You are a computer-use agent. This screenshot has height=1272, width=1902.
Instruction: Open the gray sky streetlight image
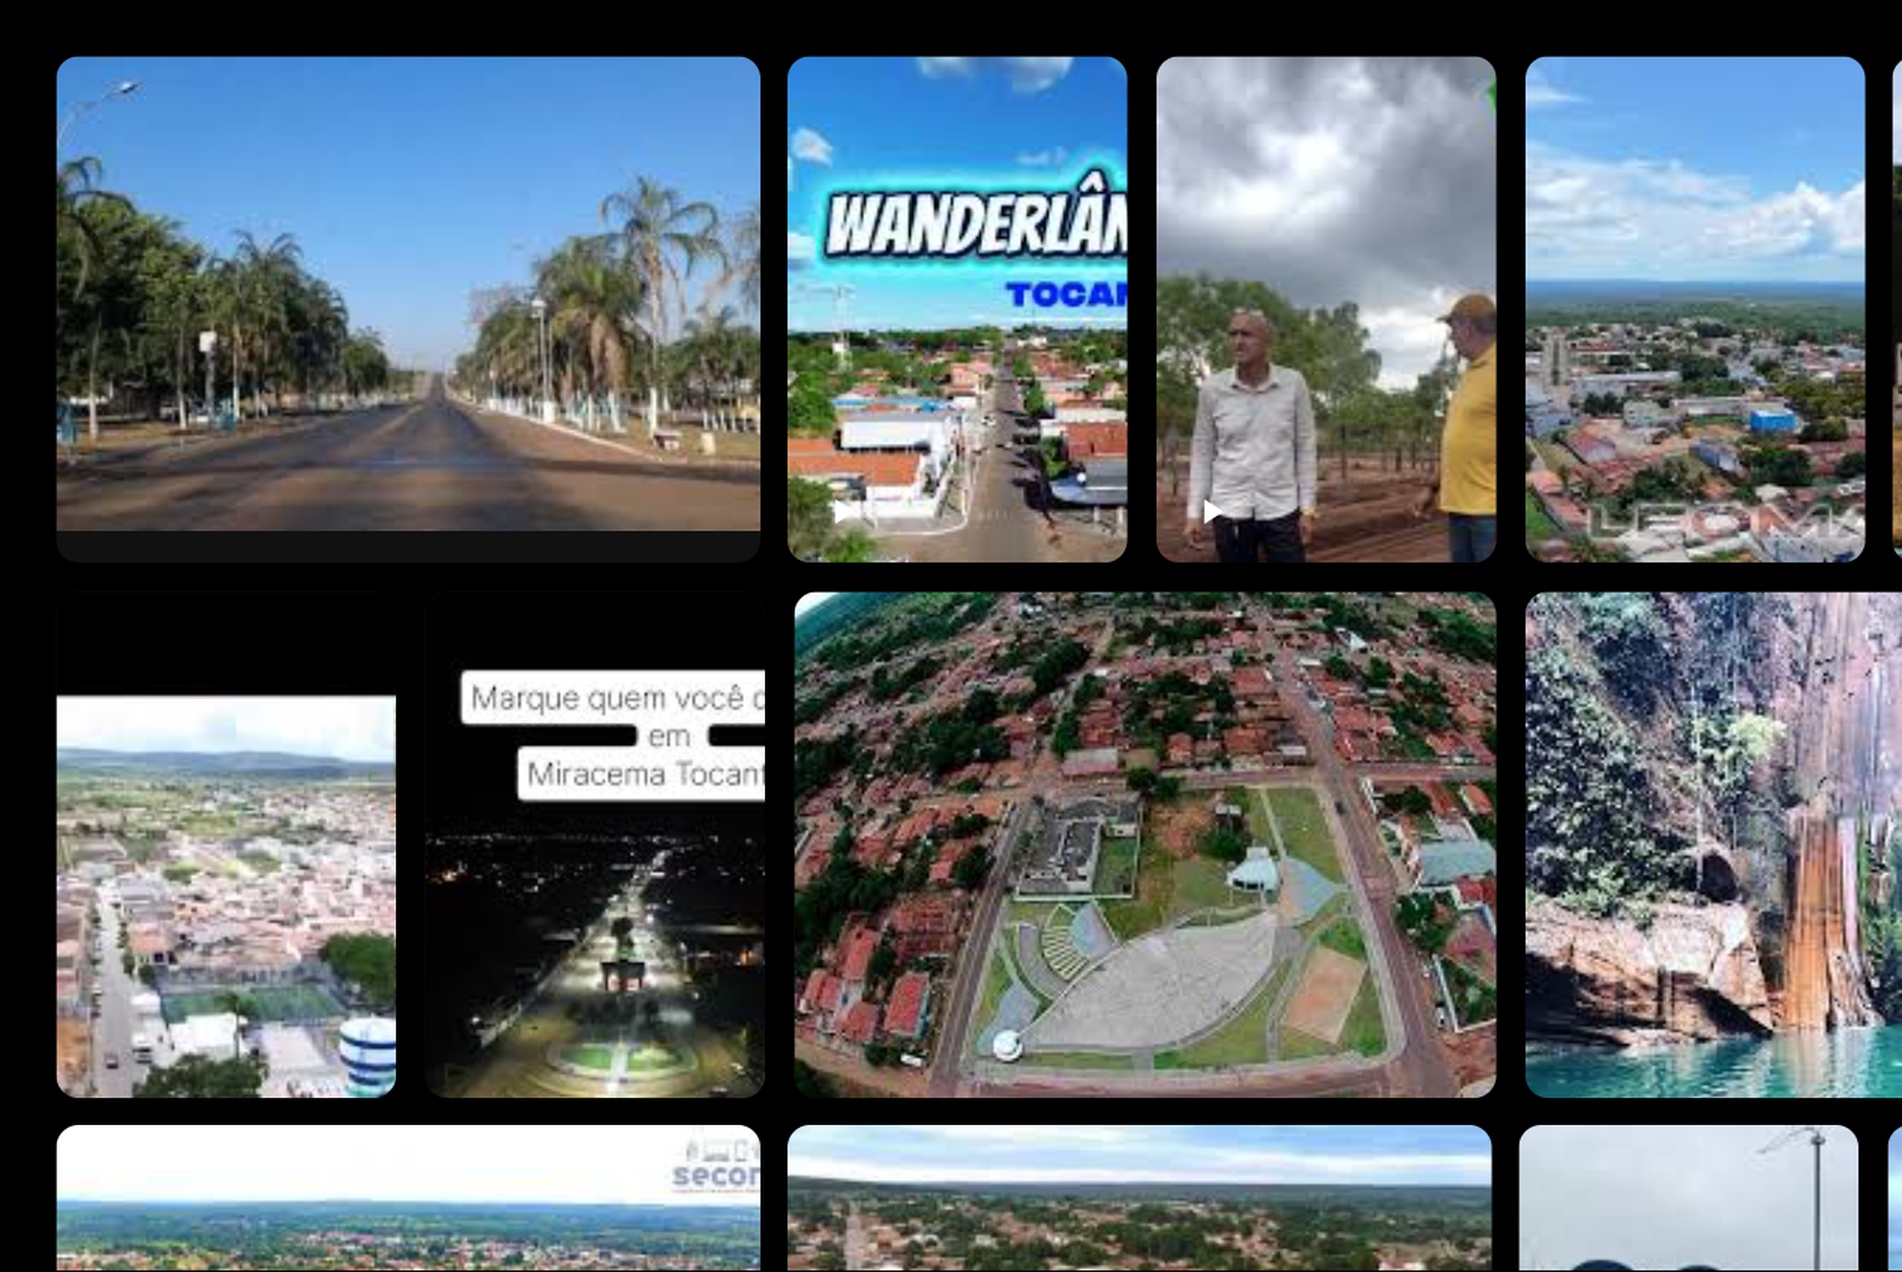point(1688,1198)
